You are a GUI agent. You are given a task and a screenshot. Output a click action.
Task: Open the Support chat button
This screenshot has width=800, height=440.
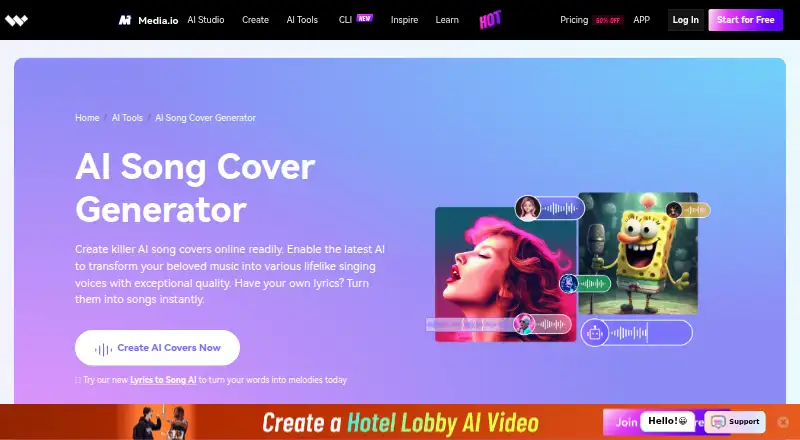pyautogui.click(x=735, y=422)
